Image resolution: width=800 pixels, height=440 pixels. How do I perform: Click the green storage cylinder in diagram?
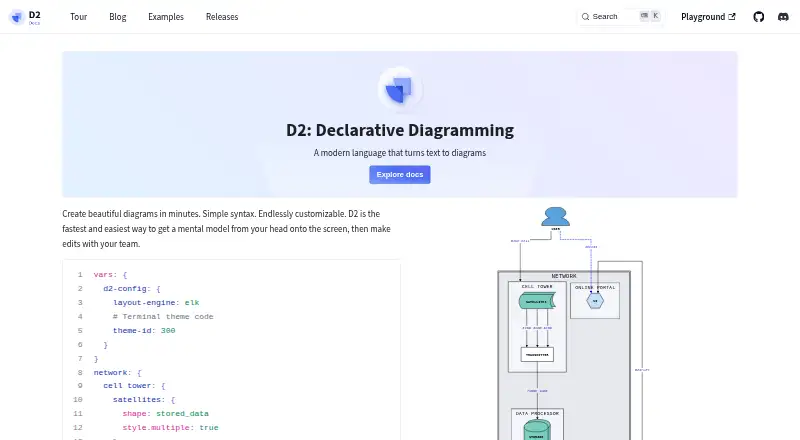tap(537, 430)
